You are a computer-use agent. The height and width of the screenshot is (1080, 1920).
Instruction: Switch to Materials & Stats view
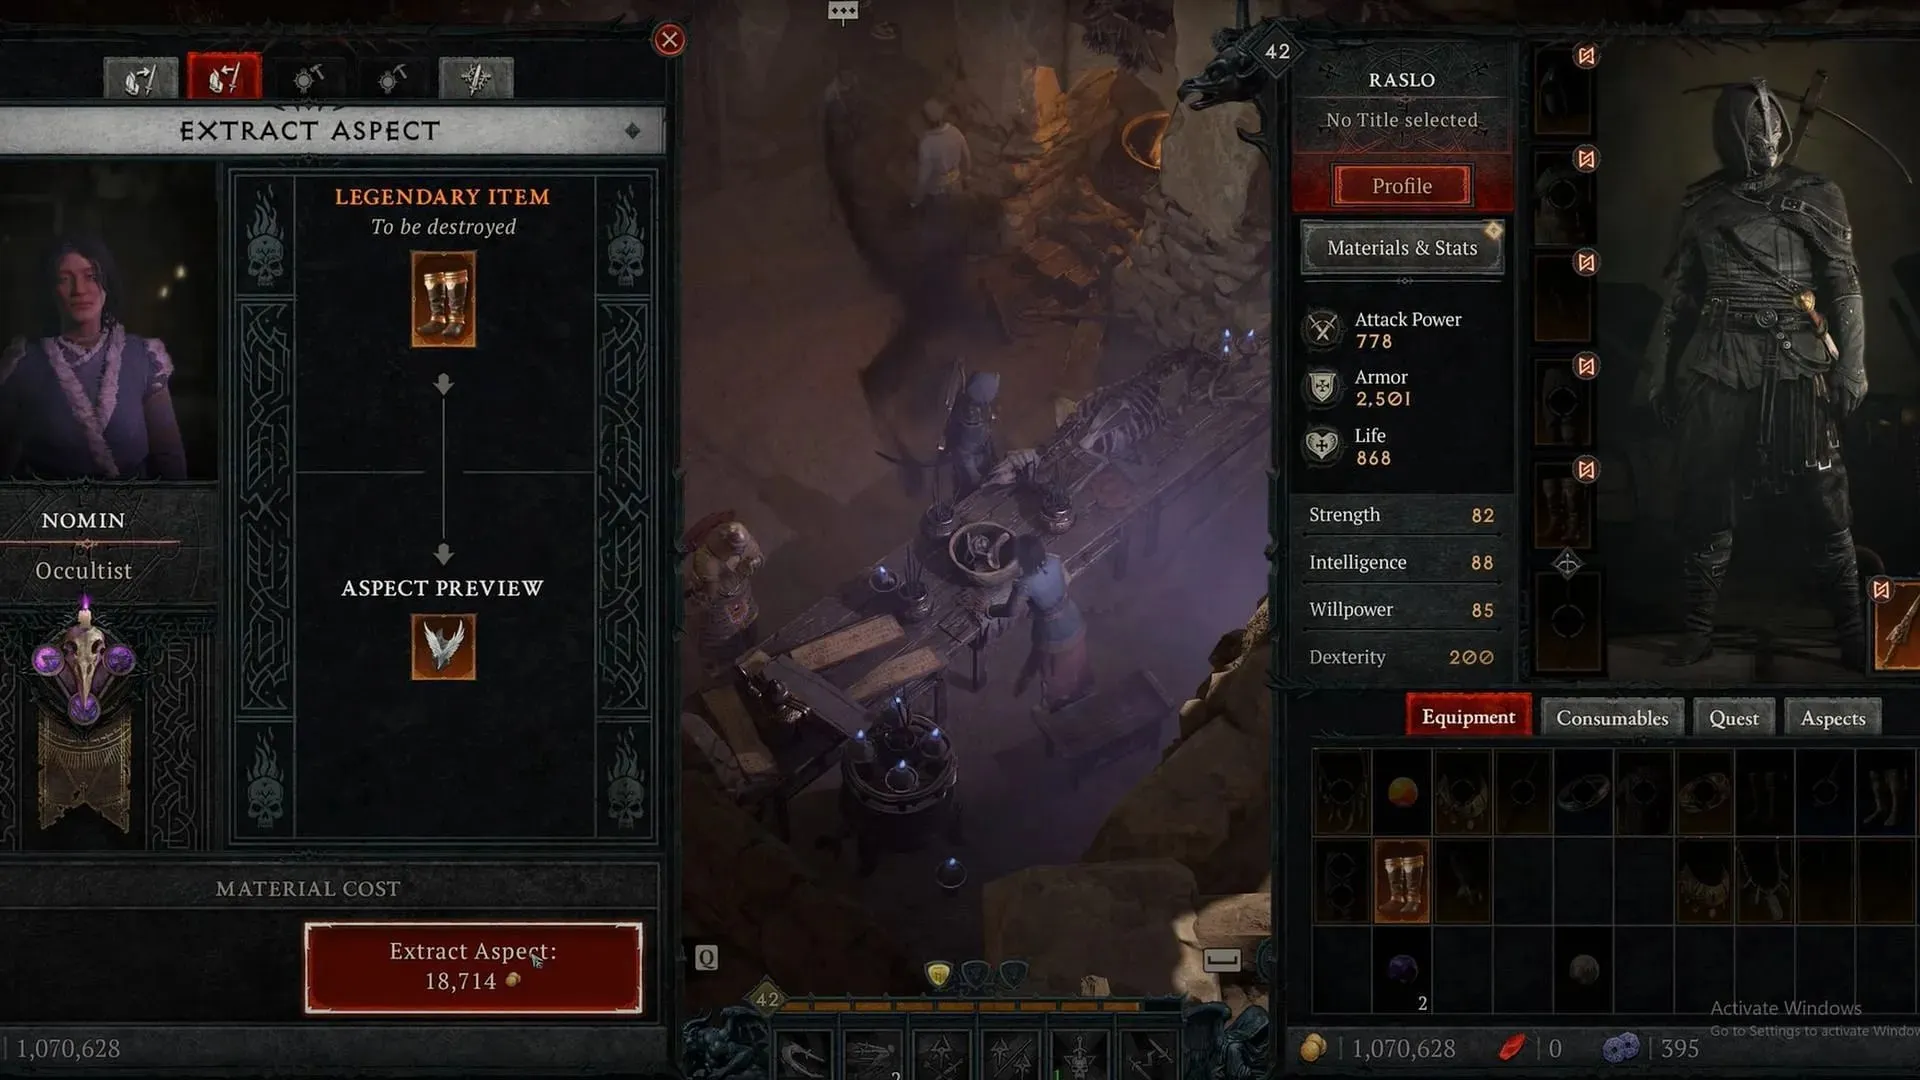pos(1402,247)
